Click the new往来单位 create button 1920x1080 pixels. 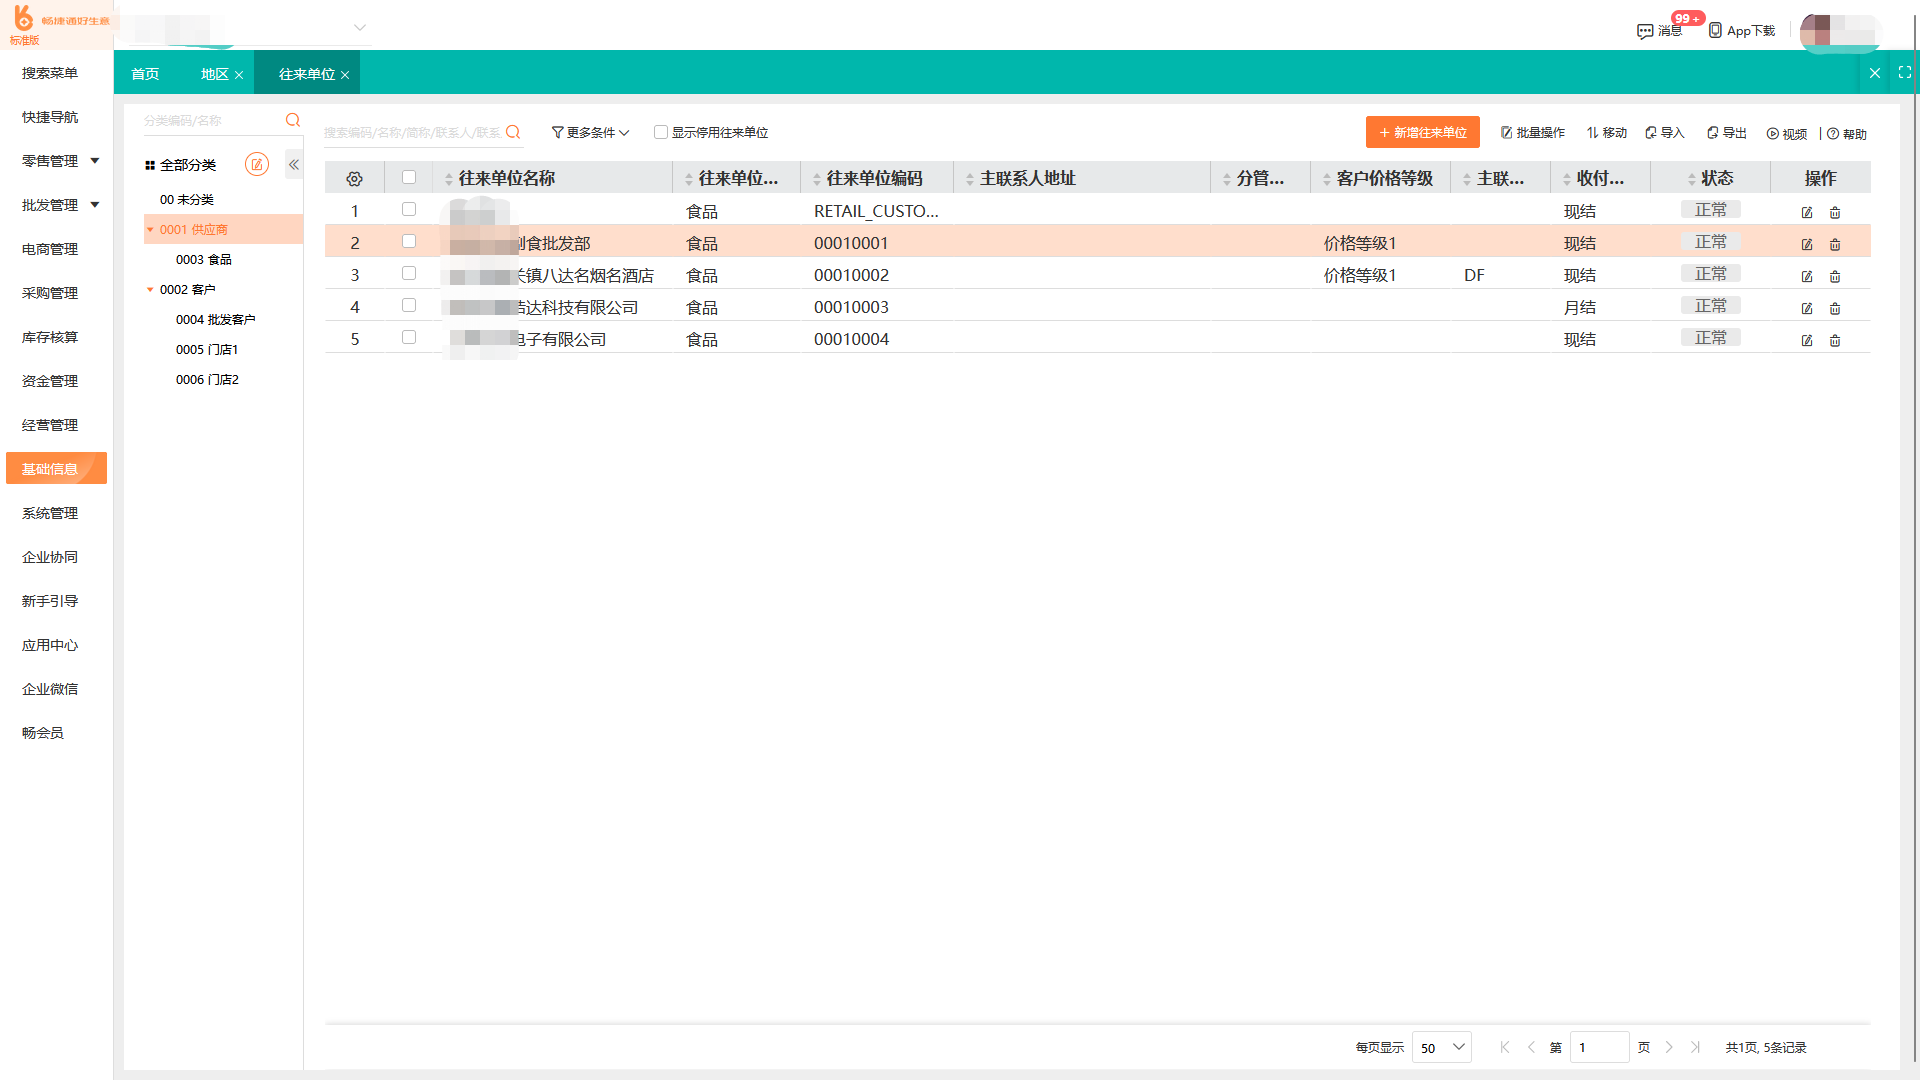coord(1424,131)
